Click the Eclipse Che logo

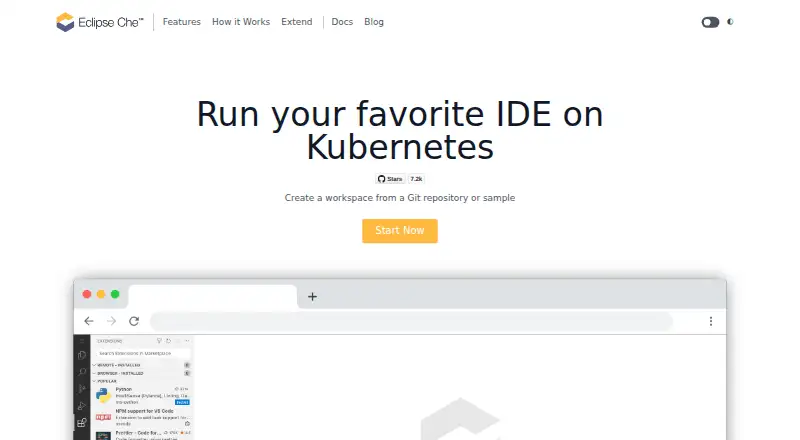click(100, 22)
